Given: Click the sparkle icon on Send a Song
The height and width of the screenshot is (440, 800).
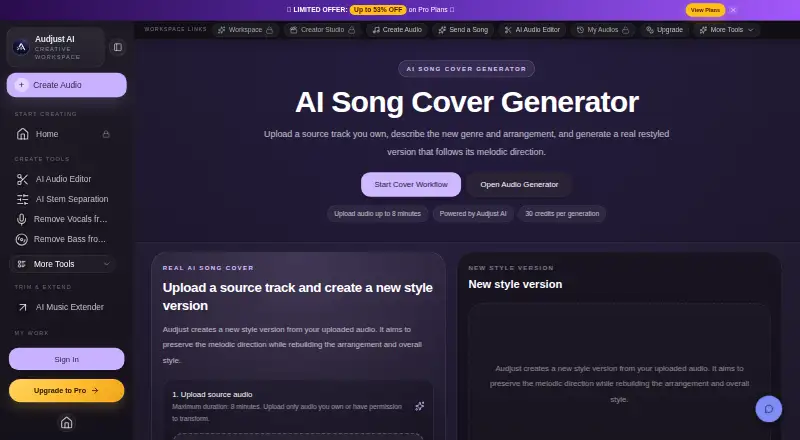Looking at the screenshot, I should [442, 30].
